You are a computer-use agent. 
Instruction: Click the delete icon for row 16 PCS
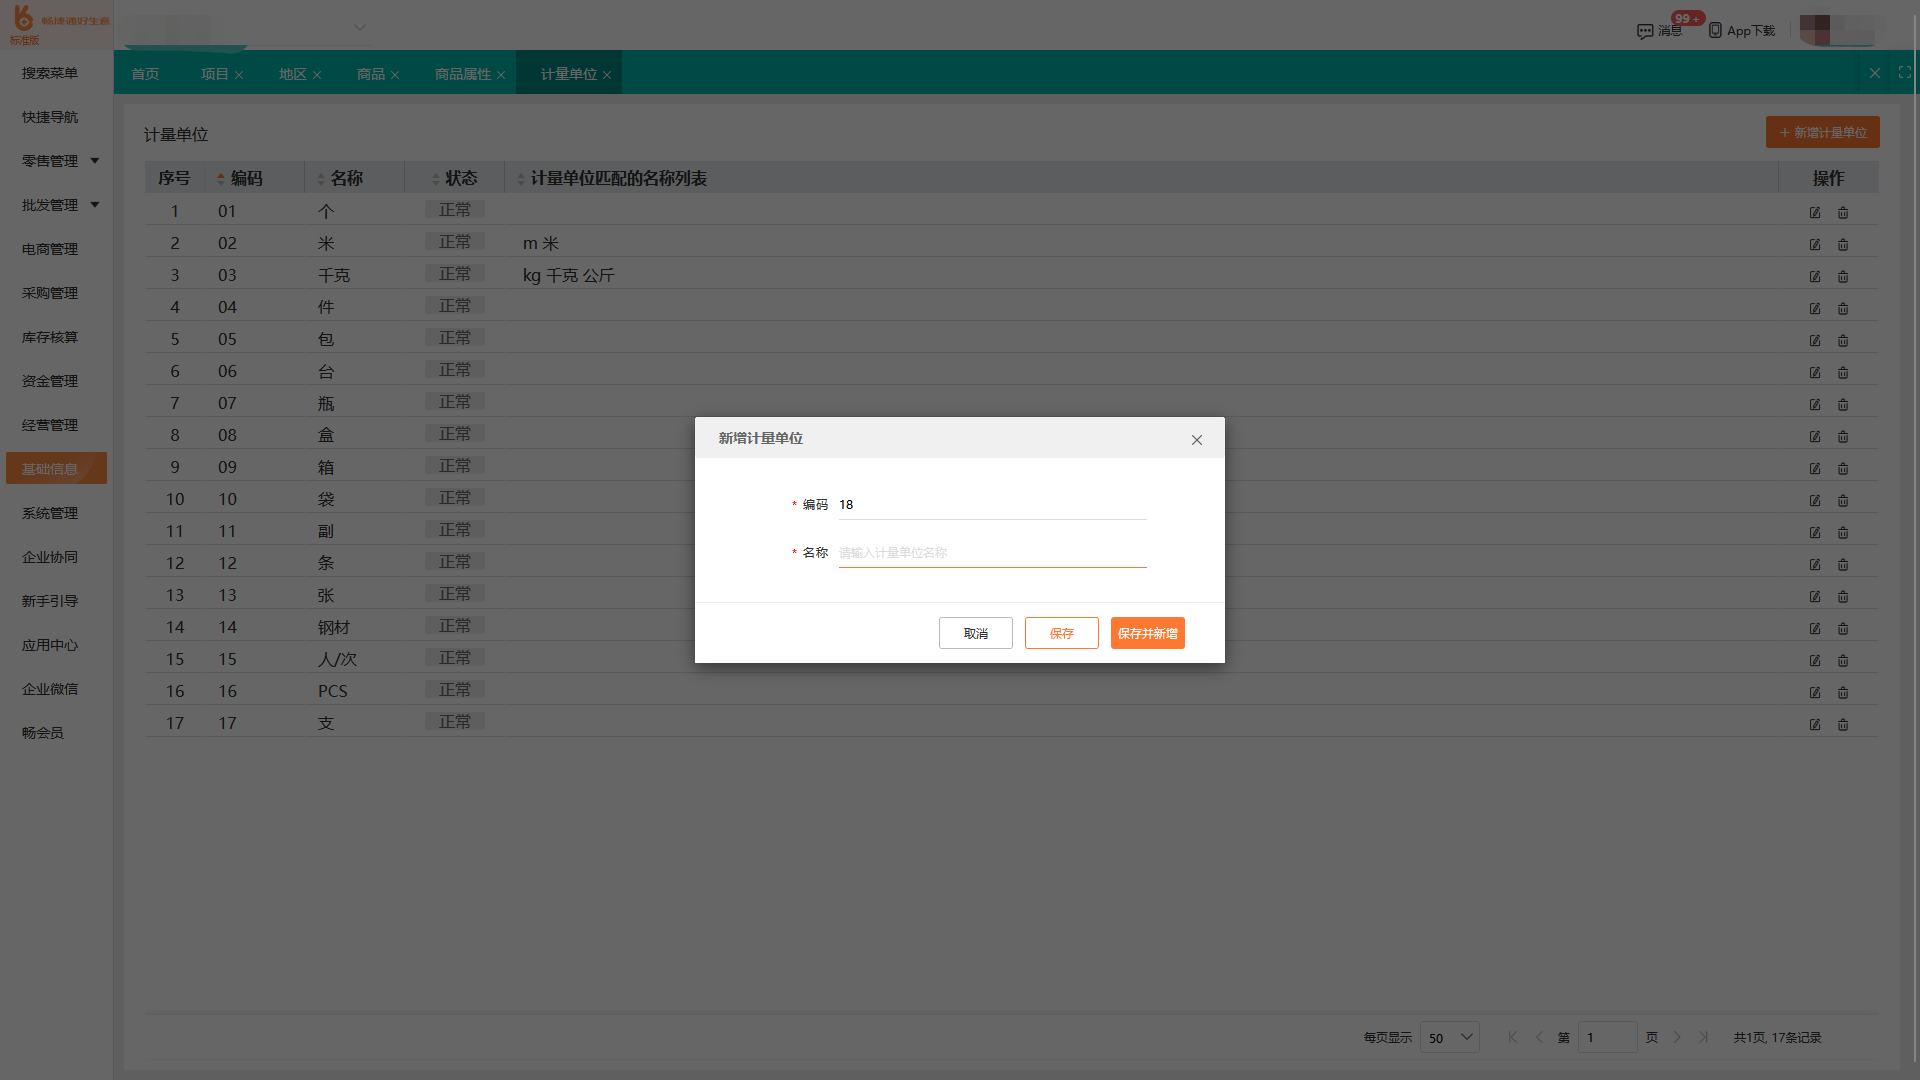click(1844, 692)
